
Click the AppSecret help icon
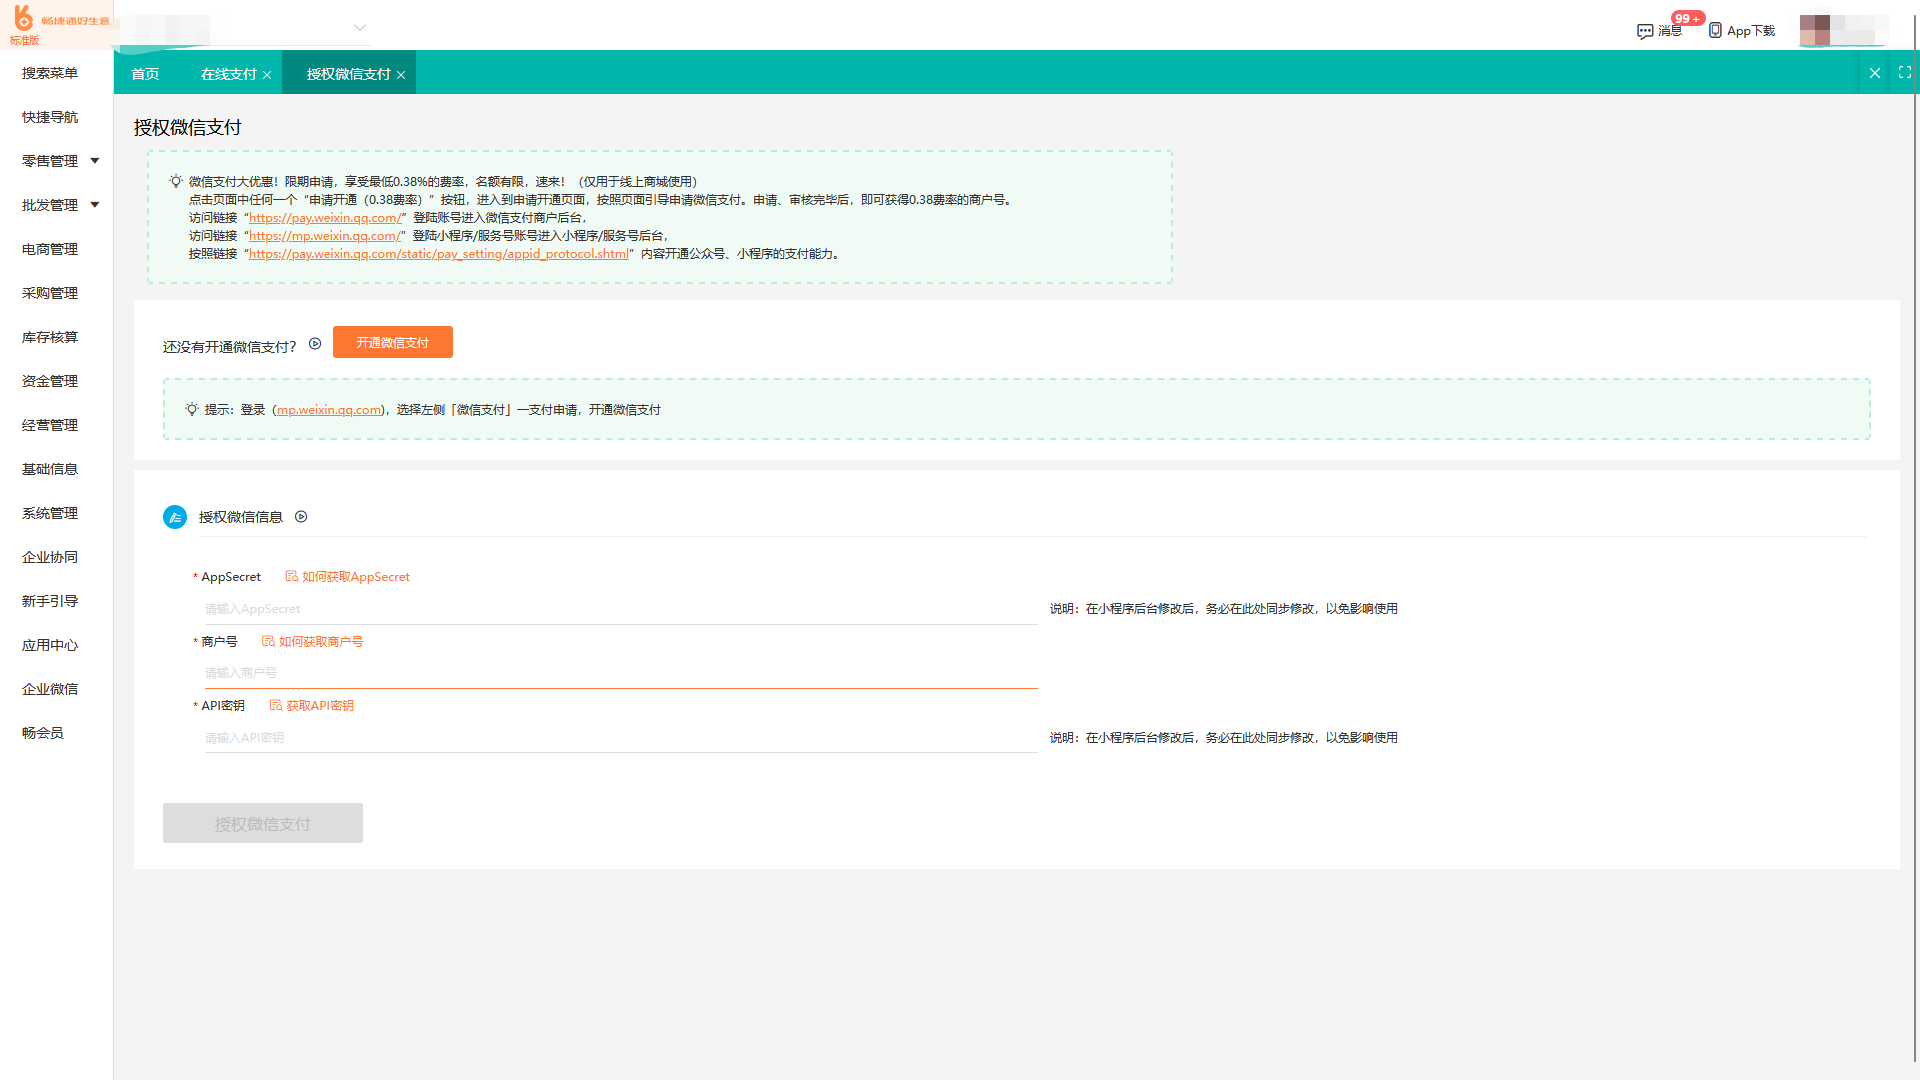click(x=291, y=576)
